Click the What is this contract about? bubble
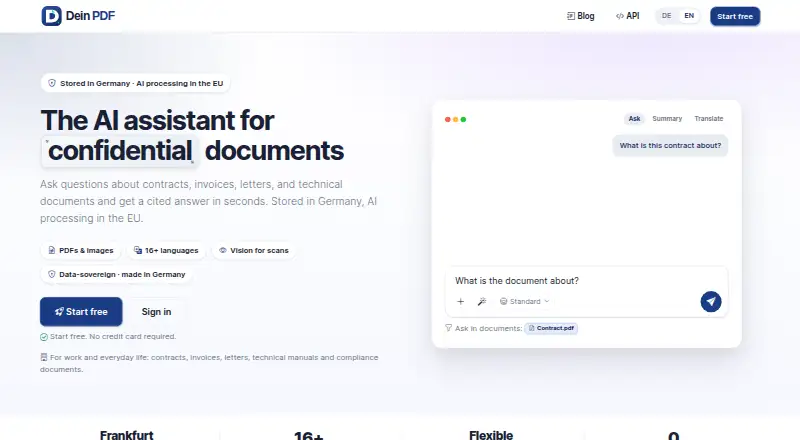This screenshot has width=800, height=440. click(x=670, y=145)
